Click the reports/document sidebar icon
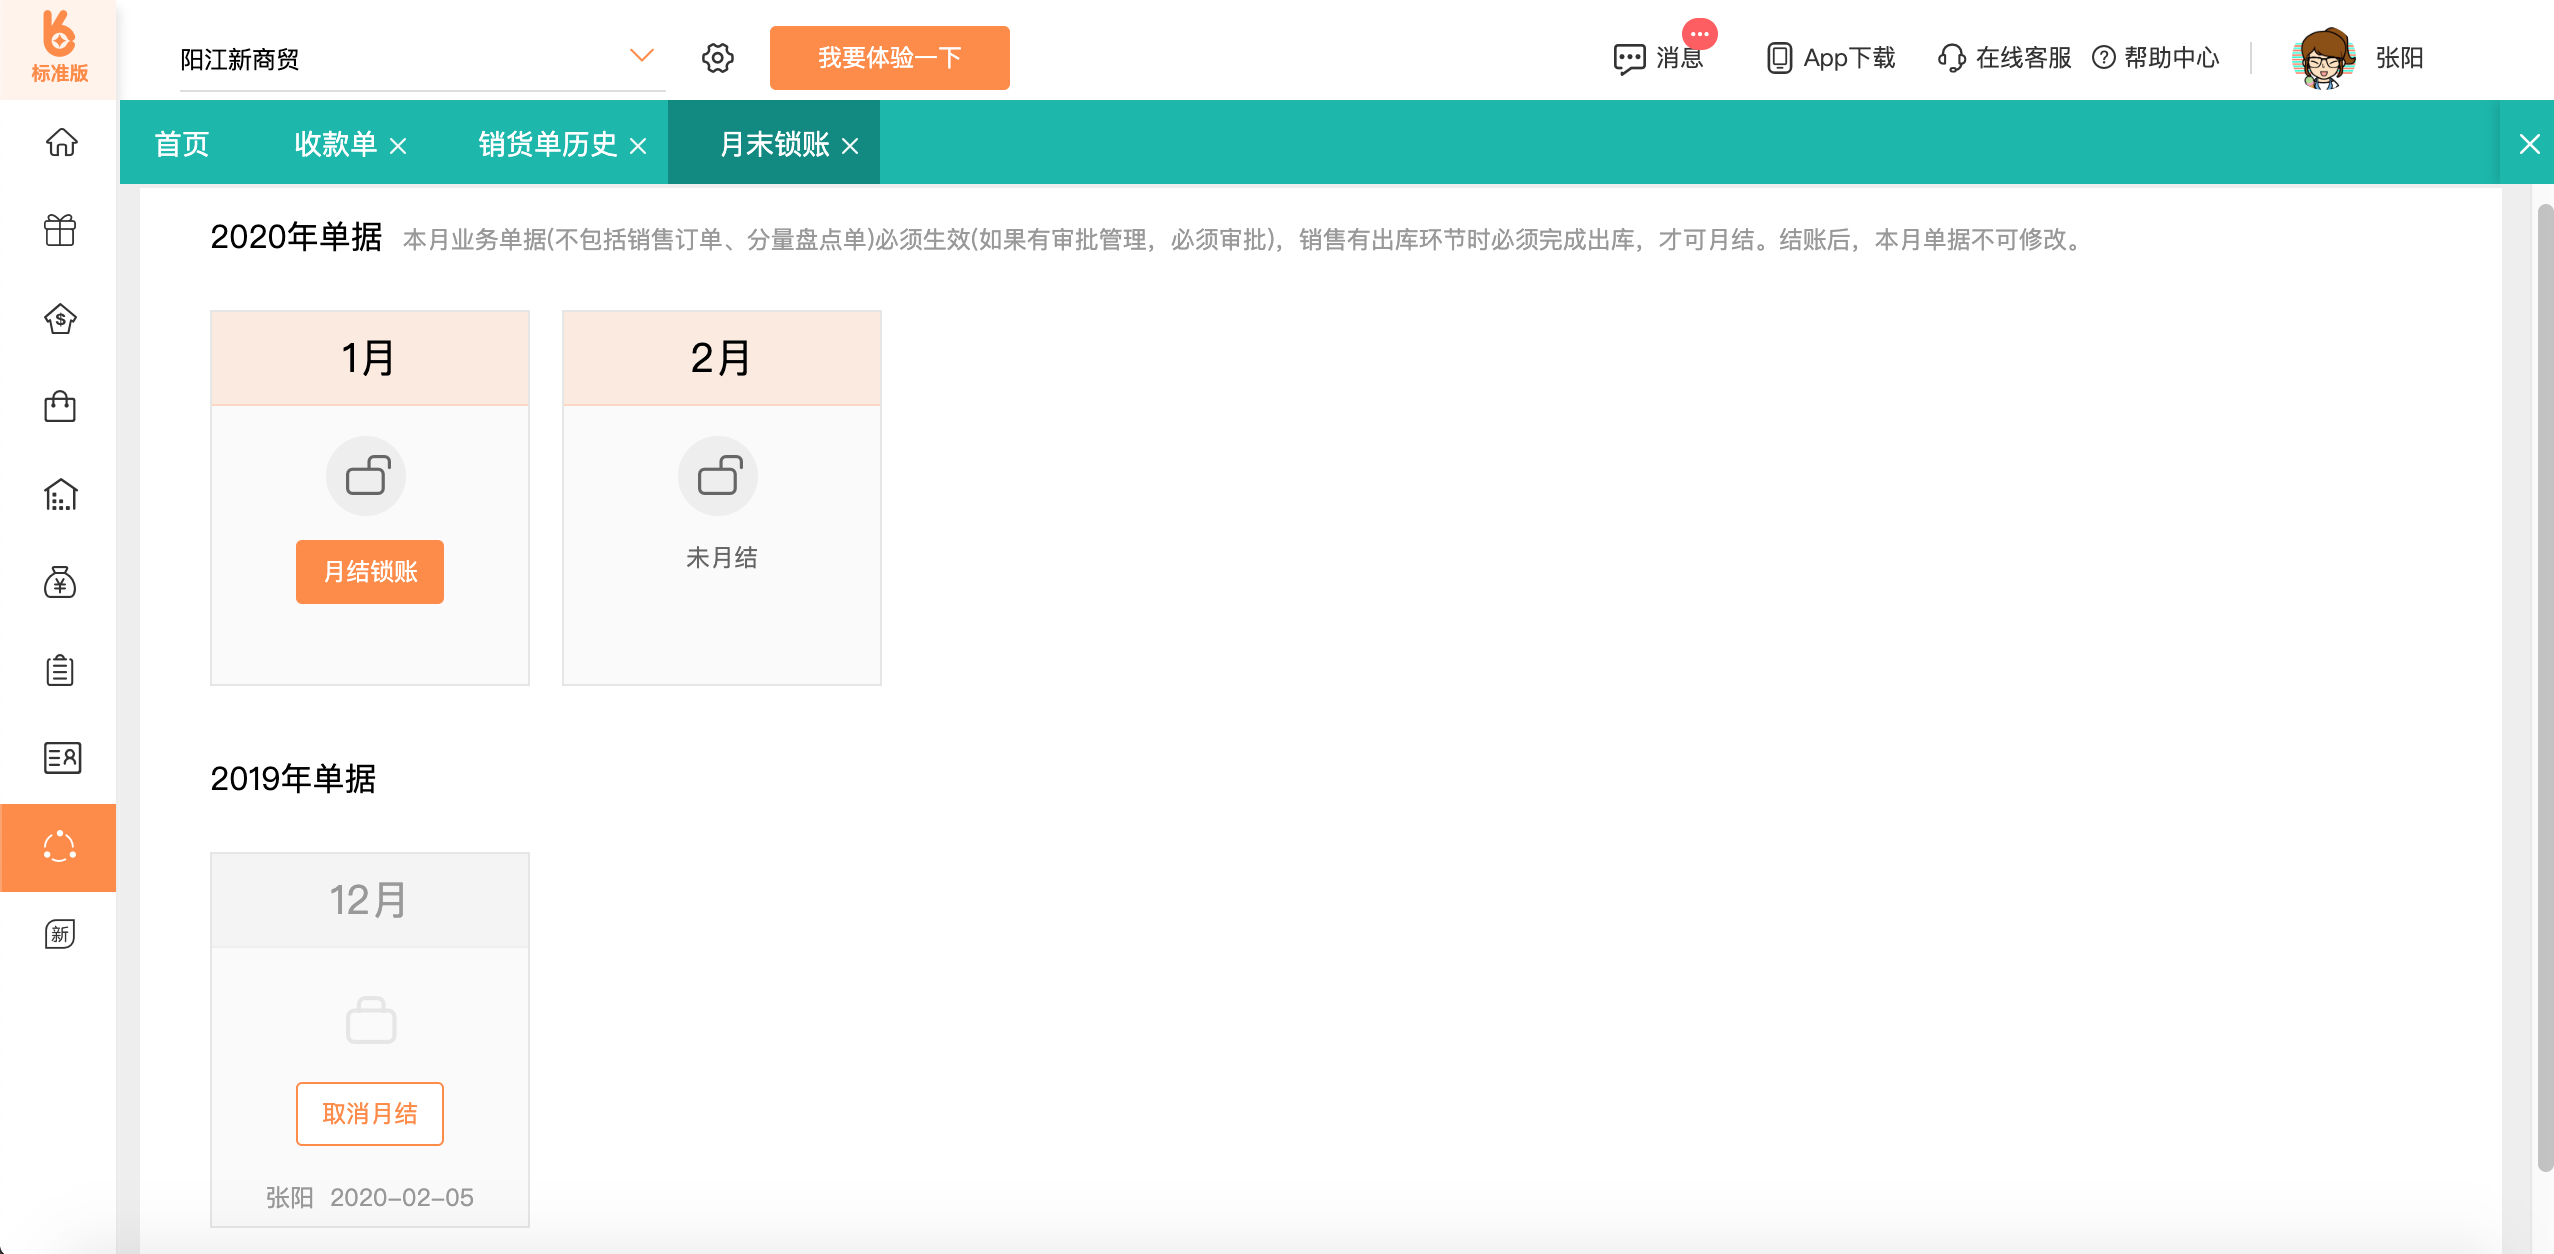Screen dimensions: 2554x1254 (60, 669)
